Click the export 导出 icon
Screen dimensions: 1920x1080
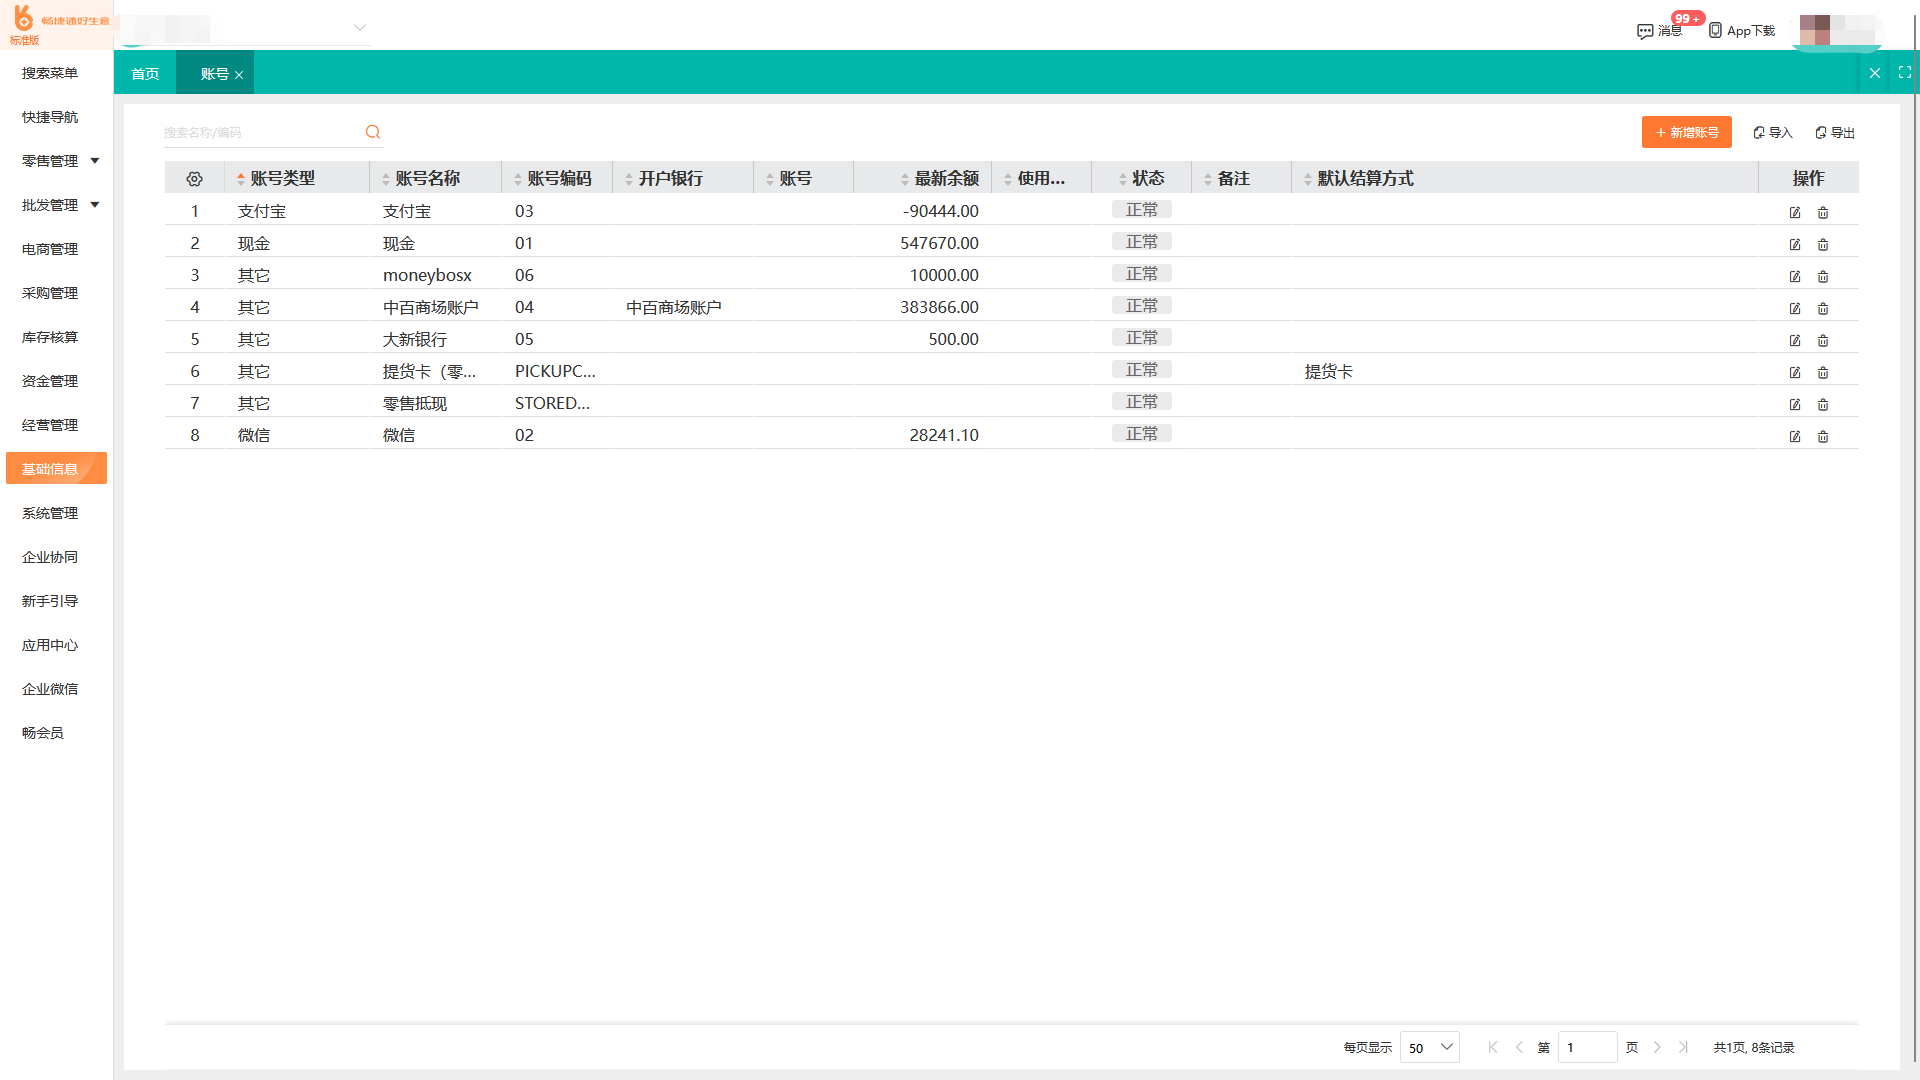point(1837,132)
